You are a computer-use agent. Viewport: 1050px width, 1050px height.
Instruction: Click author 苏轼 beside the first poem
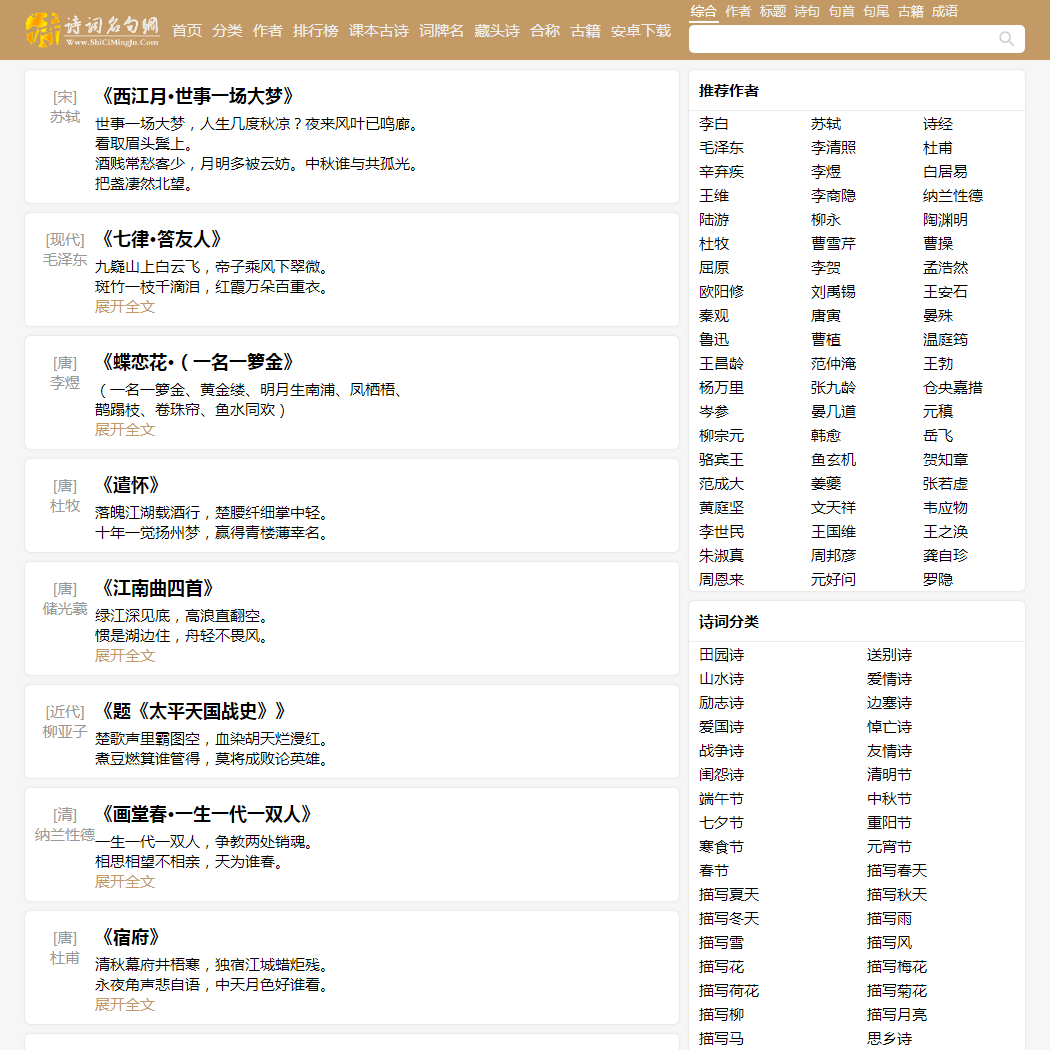pyautogui.click(x=65, y=116)
